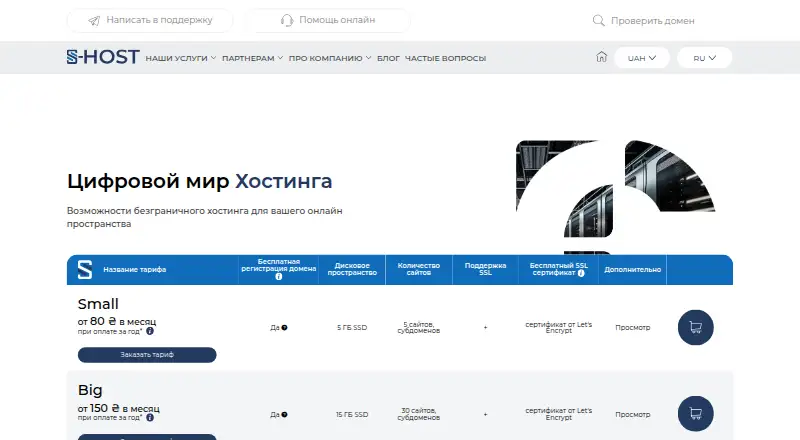Viewport: 800px width, 440px height.
Task: Open the 'Блог' menu item
Action: [388, 58]
